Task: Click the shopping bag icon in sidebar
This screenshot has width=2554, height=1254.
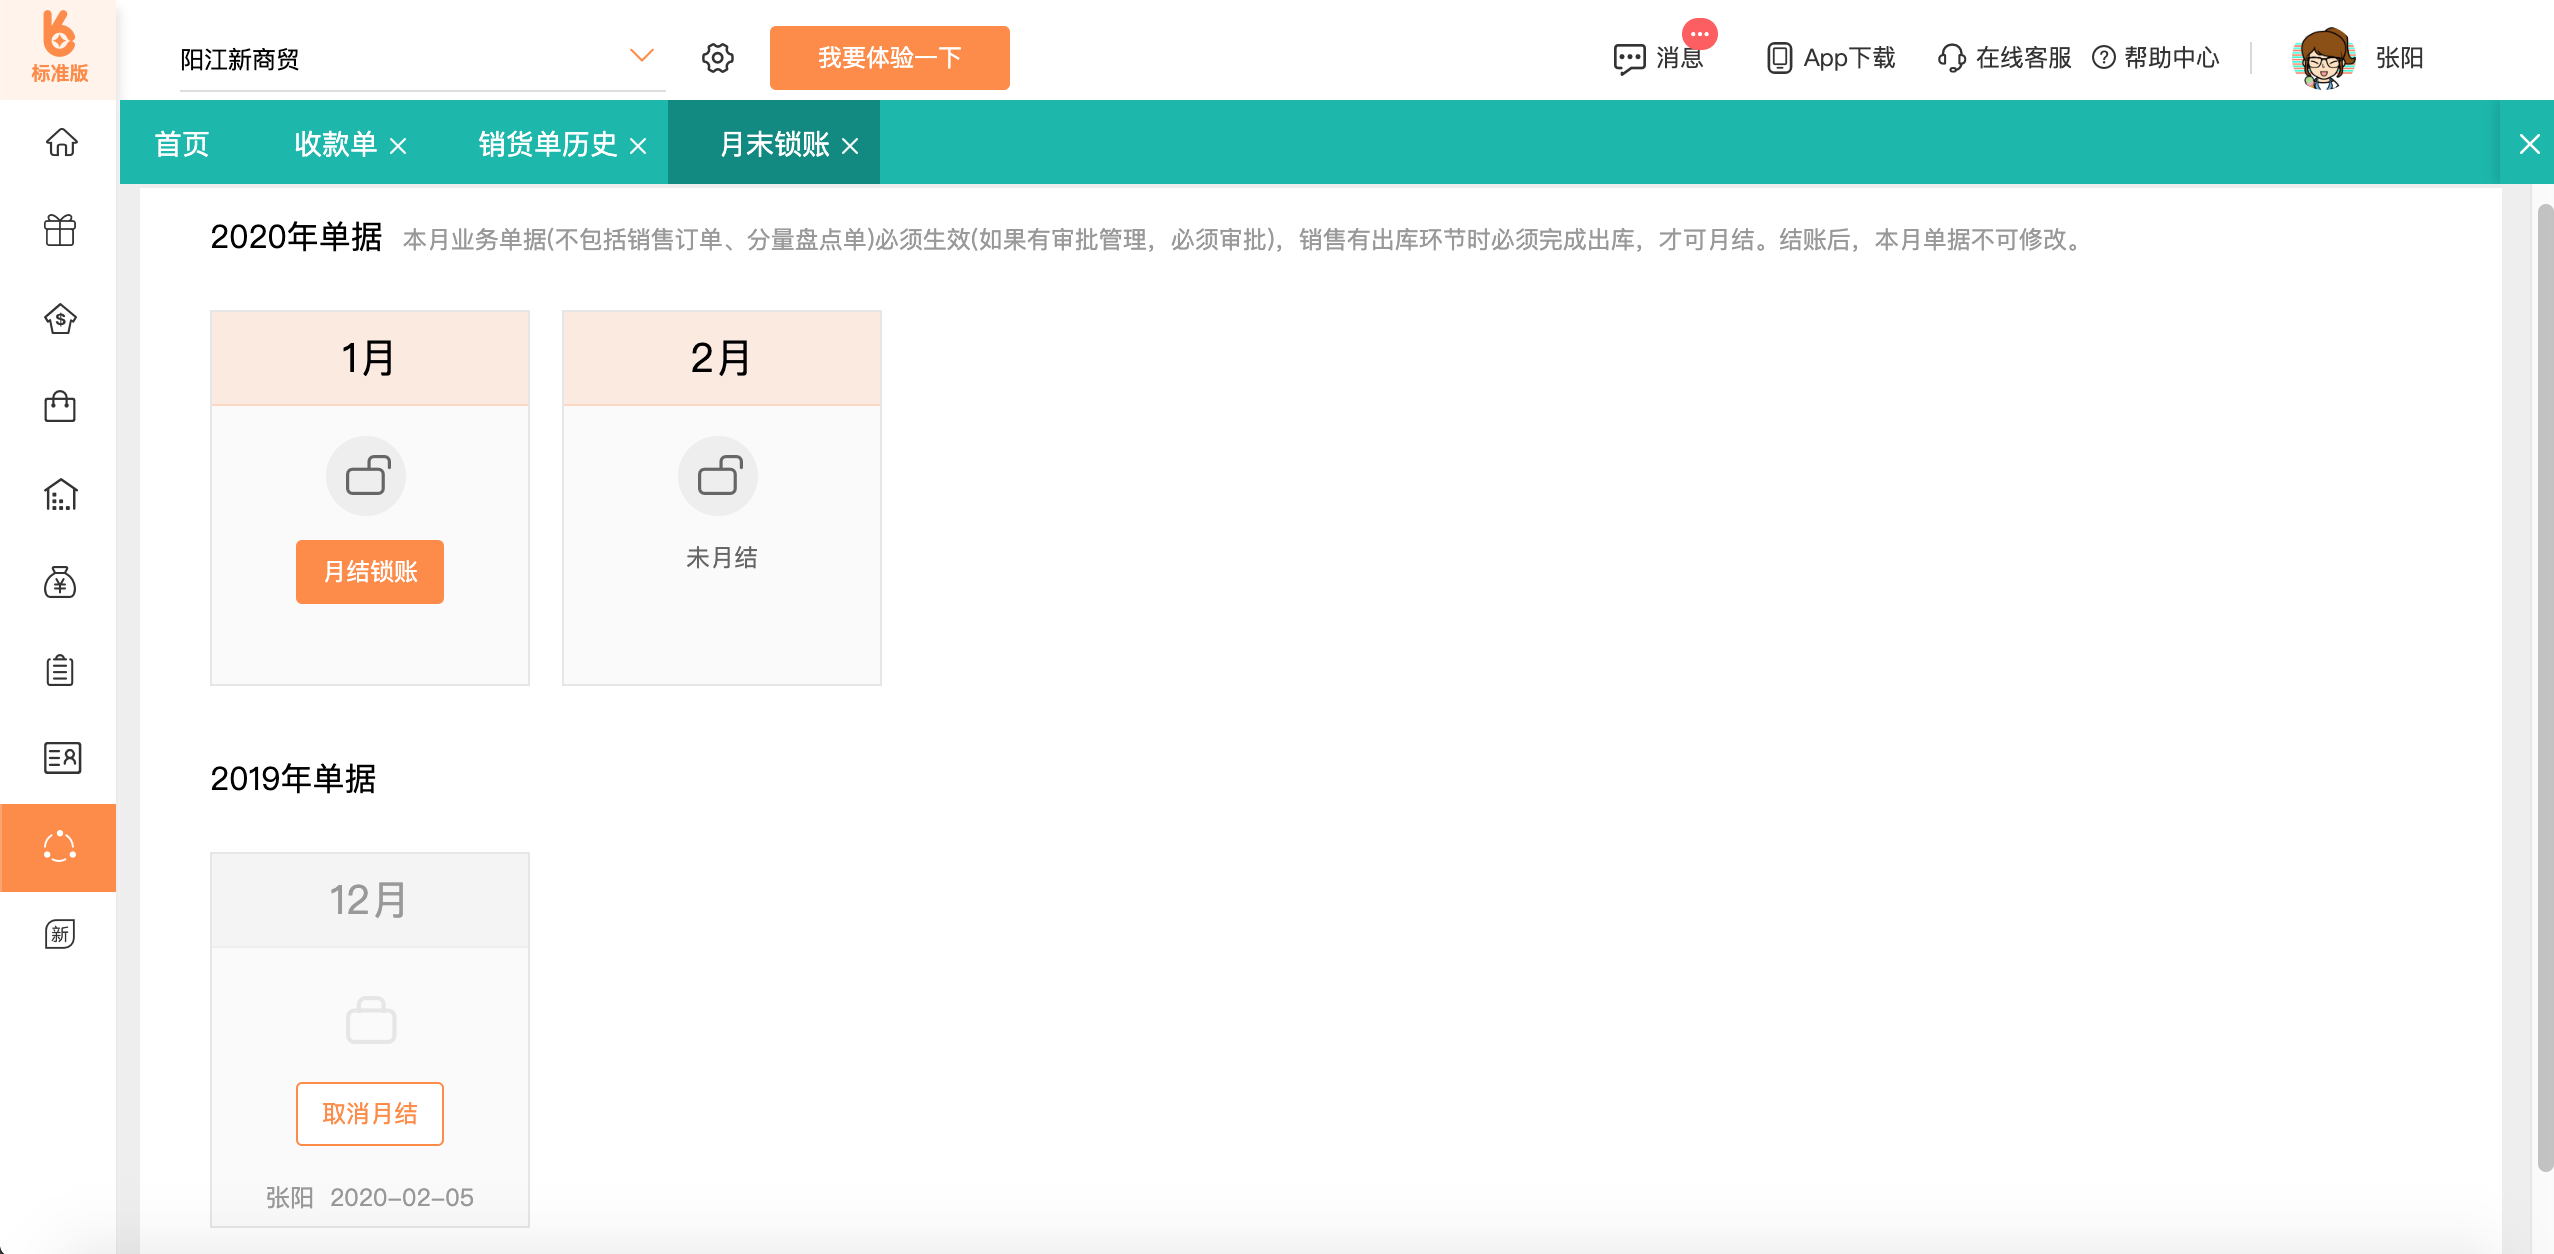Action: point(60,404)
